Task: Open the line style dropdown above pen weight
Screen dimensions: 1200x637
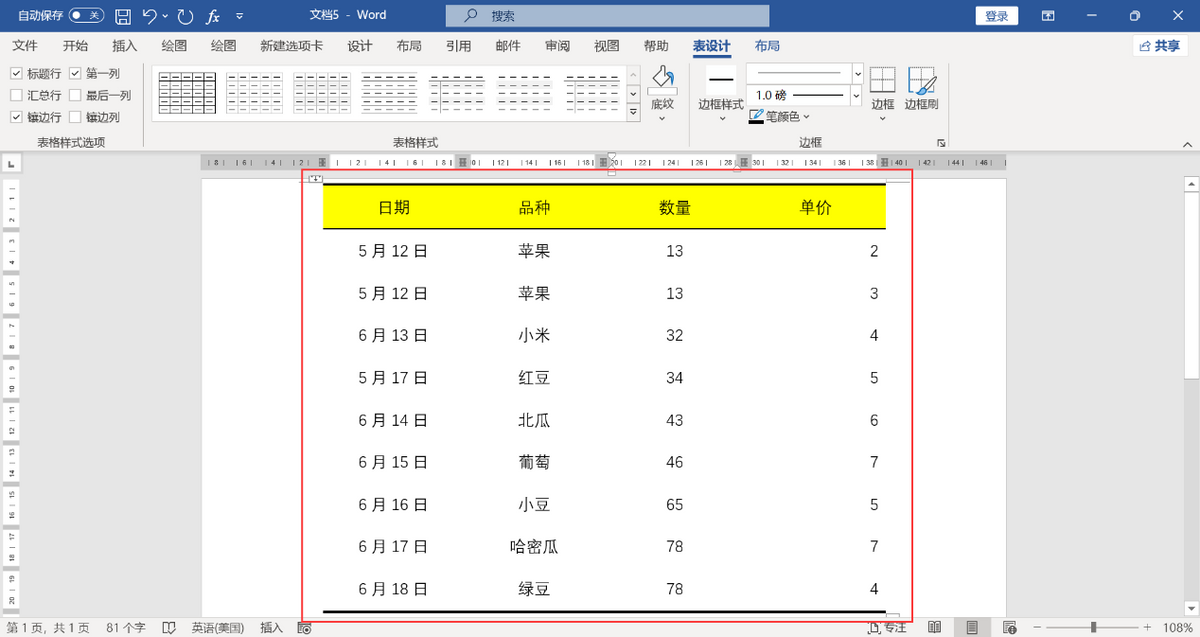Action: click(x=857, y=73)
